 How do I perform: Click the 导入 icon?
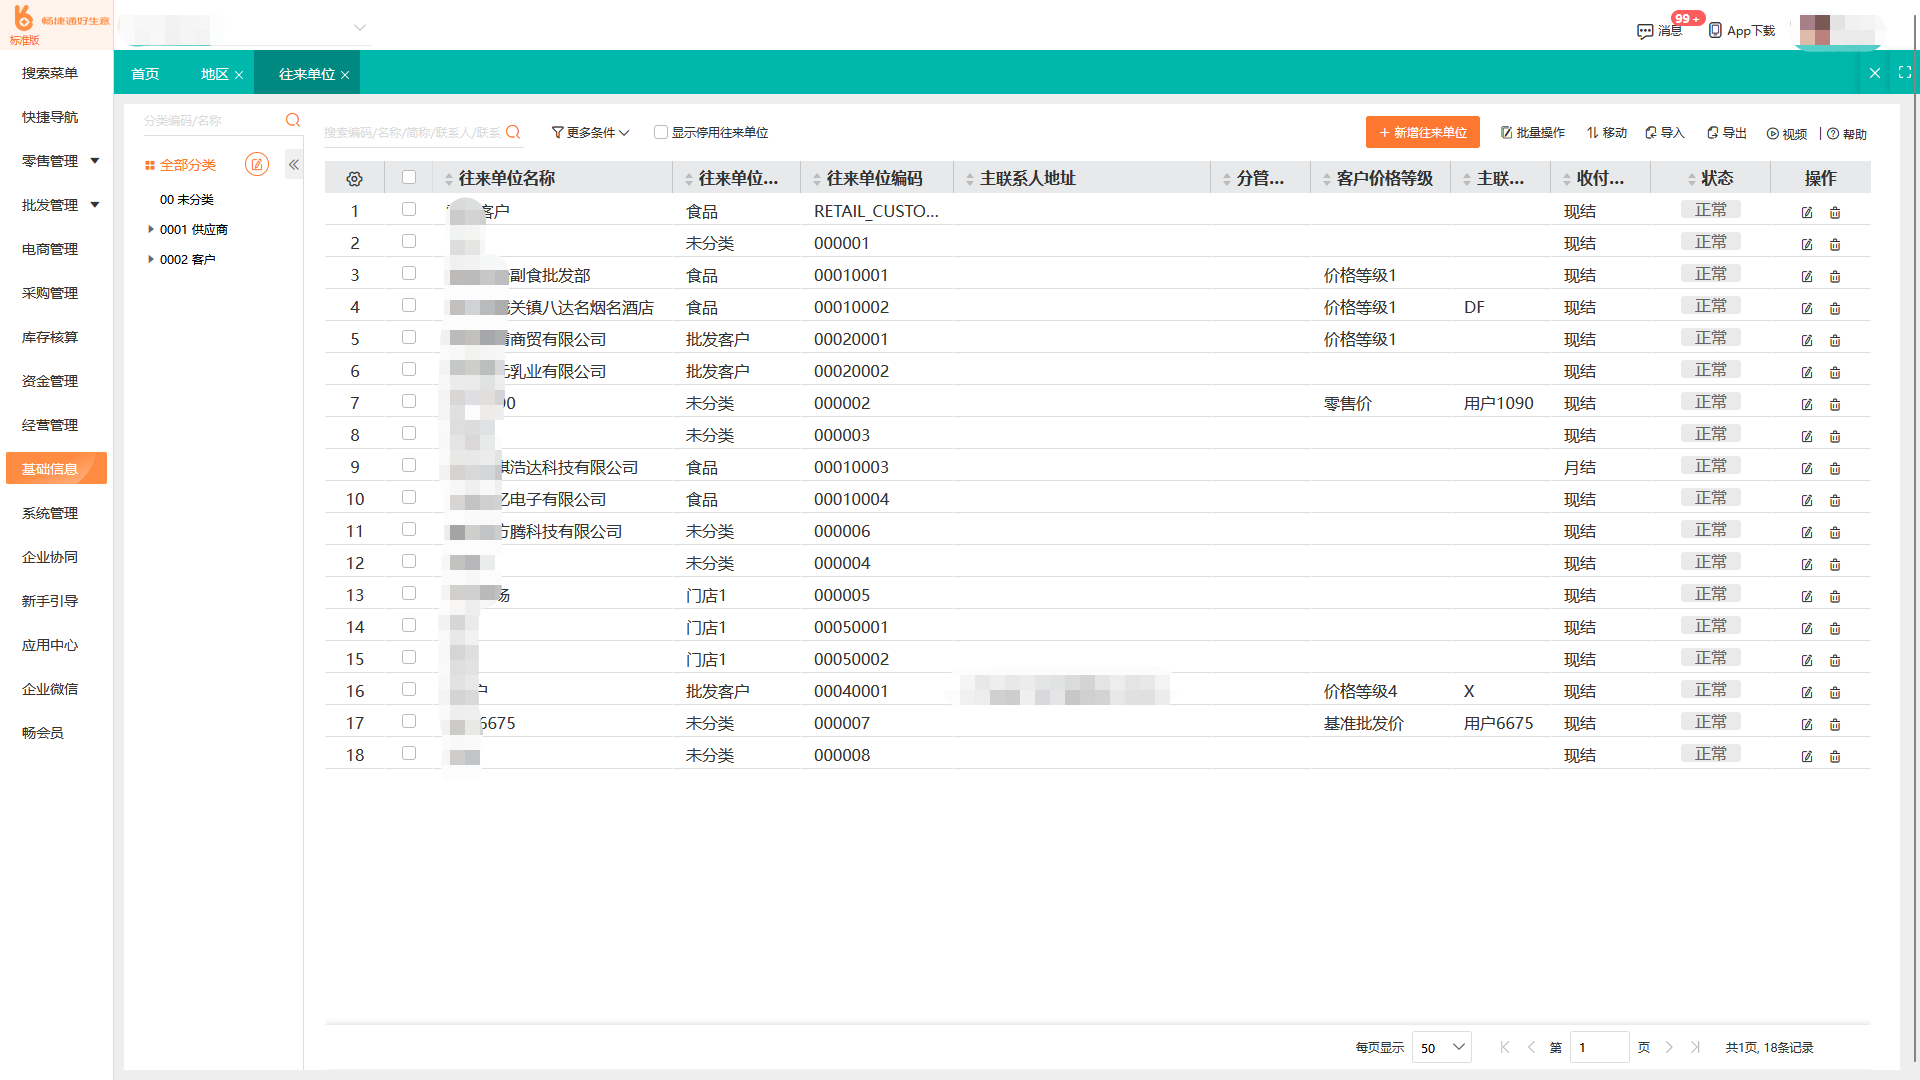(x=1668, y=131)
